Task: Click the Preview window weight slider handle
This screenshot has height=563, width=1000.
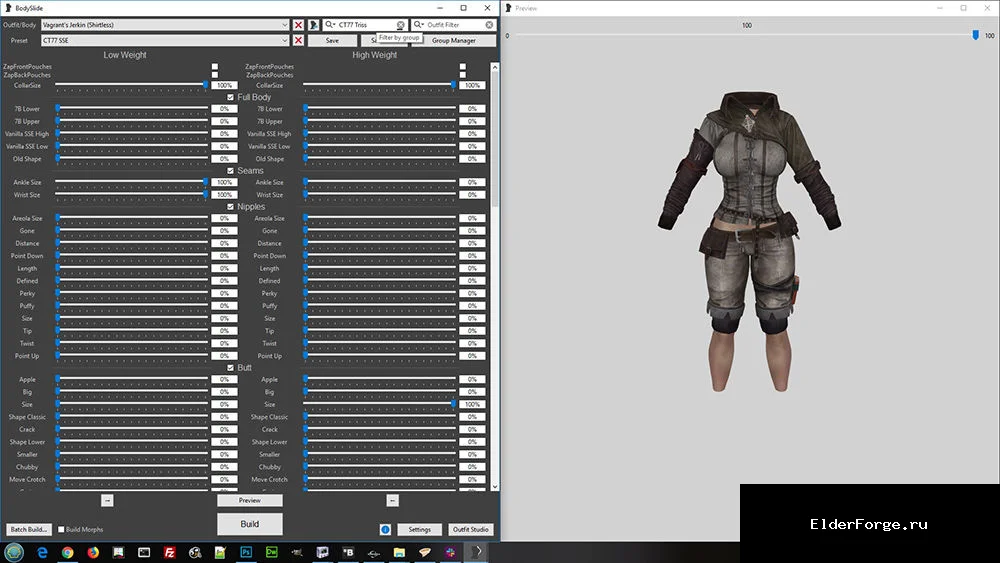Action: click(x=975, y=36)
